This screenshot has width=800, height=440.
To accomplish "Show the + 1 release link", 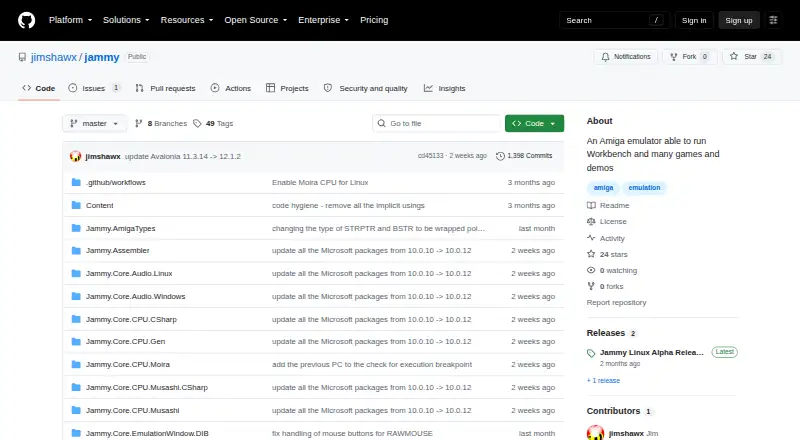I will tap(603, 381).
